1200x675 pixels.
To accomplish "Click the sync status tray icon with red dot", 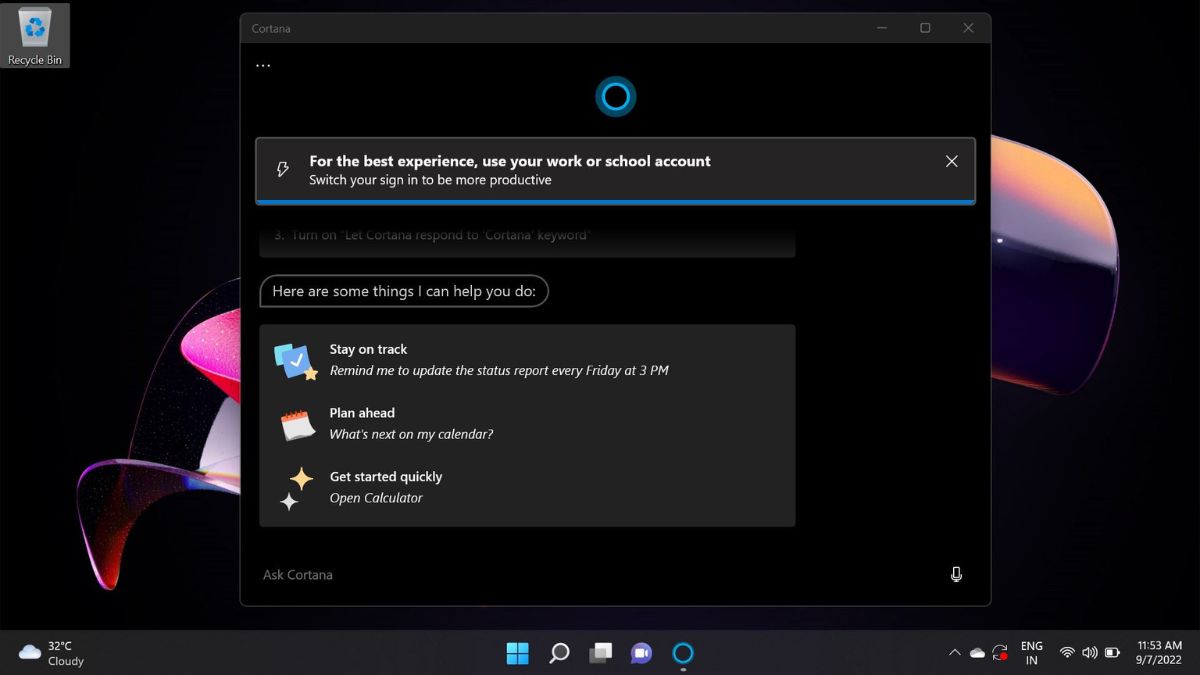I will (x=1001, y=653).
